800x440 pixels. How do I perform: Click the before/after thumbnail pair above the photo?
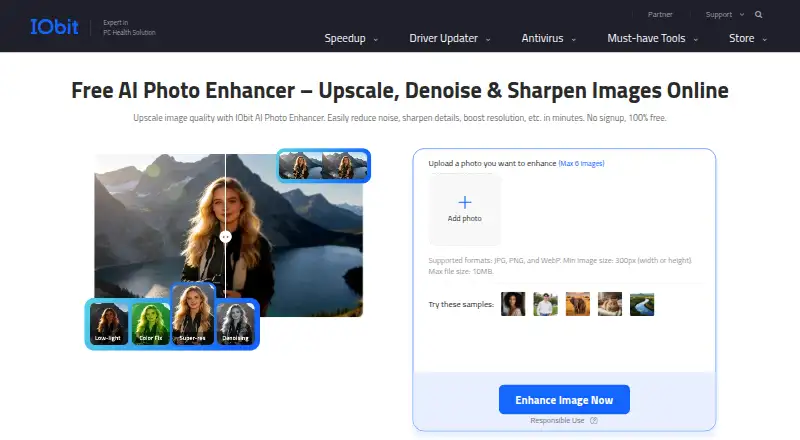coord(323,165)
